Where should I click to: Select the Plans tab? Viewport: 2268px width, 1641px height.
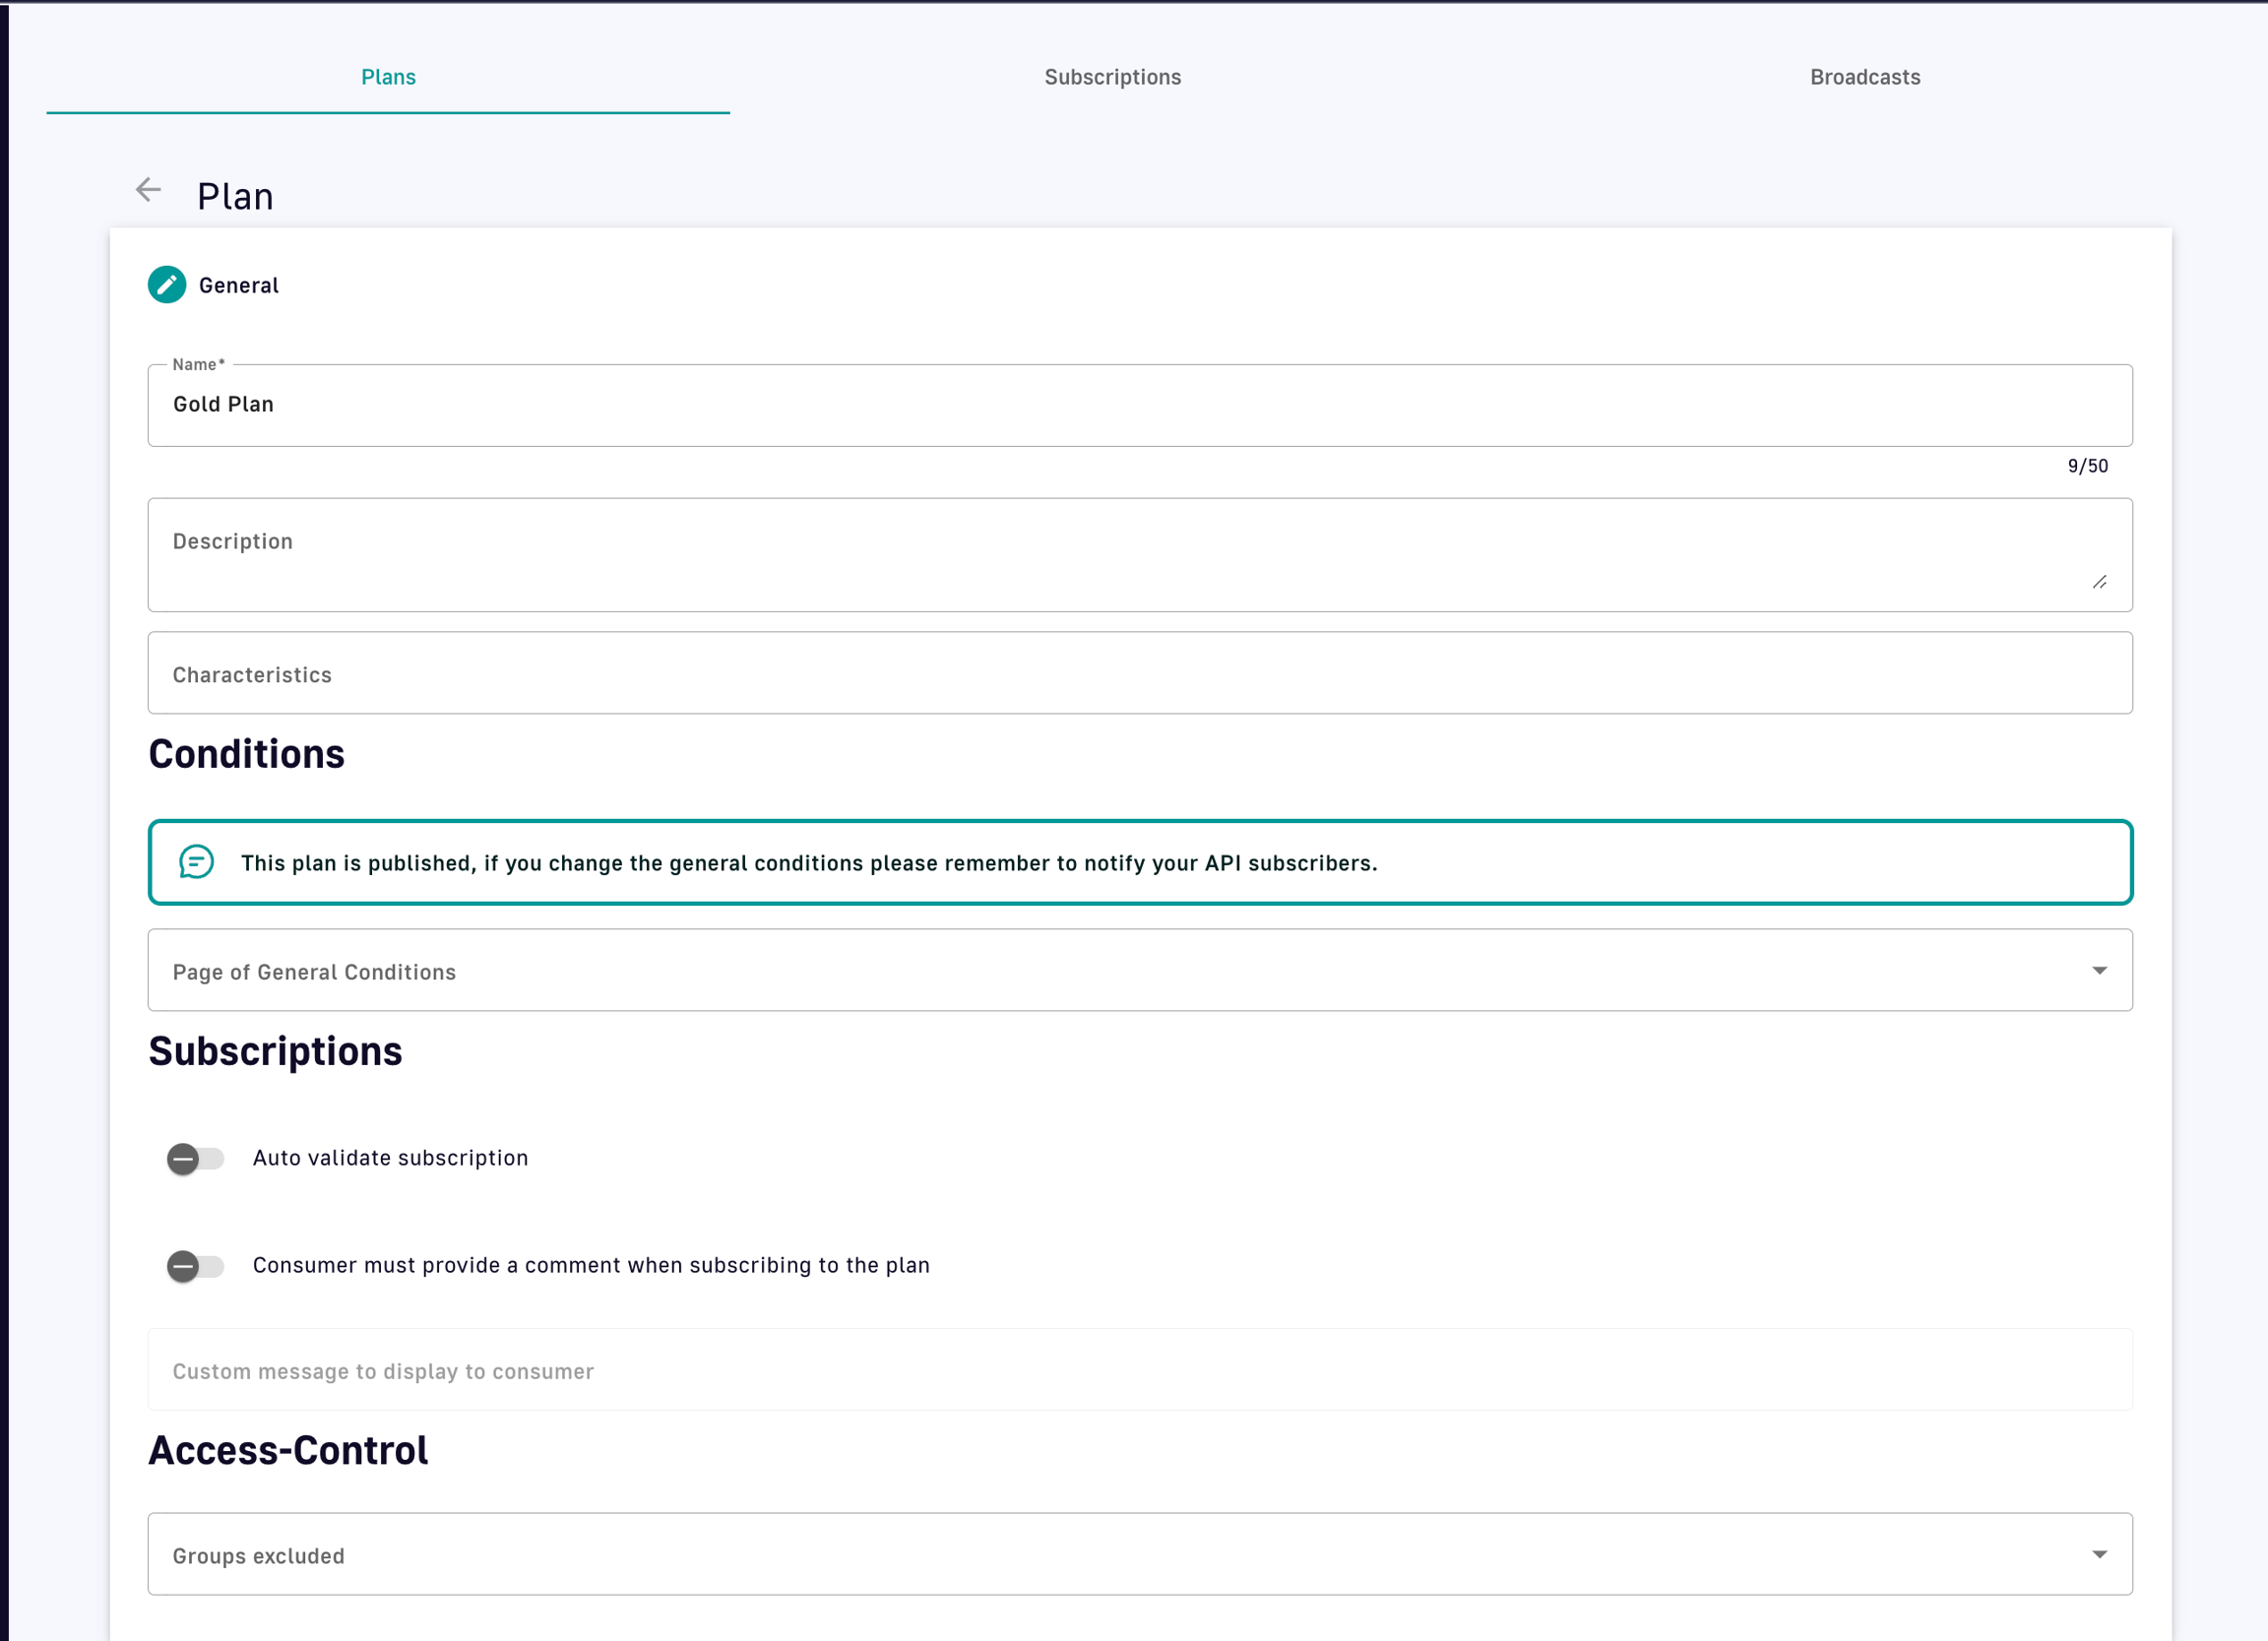(388, 77)
